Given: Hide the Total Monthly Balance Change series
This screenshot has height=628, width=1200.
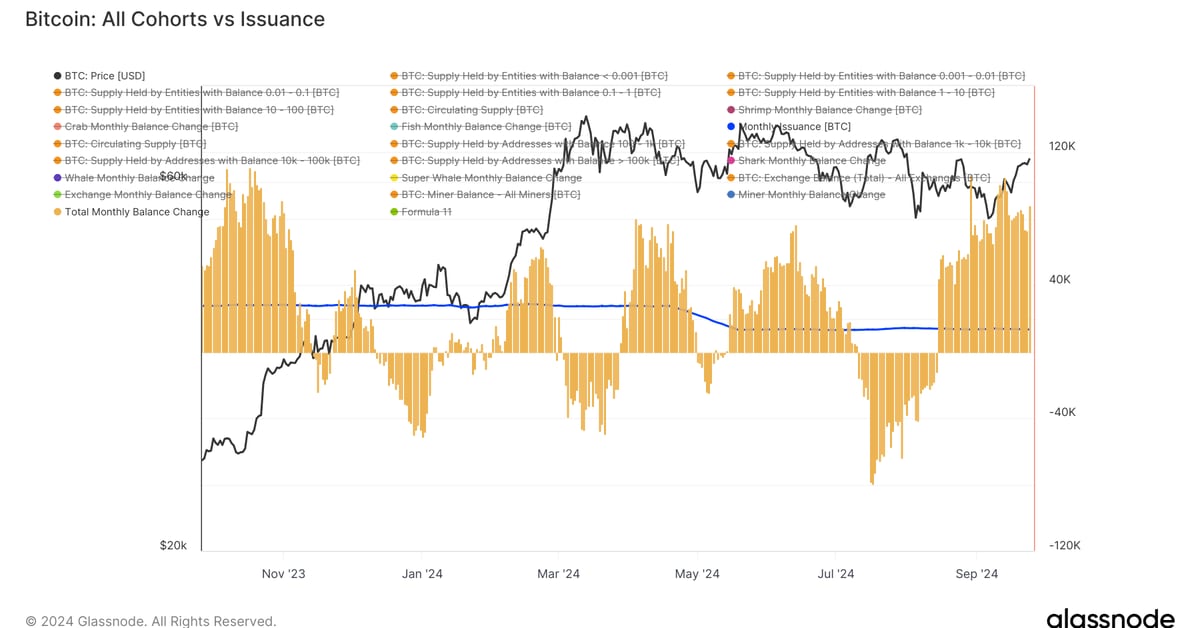Looking at the screenshot, I should click(137, 212).
